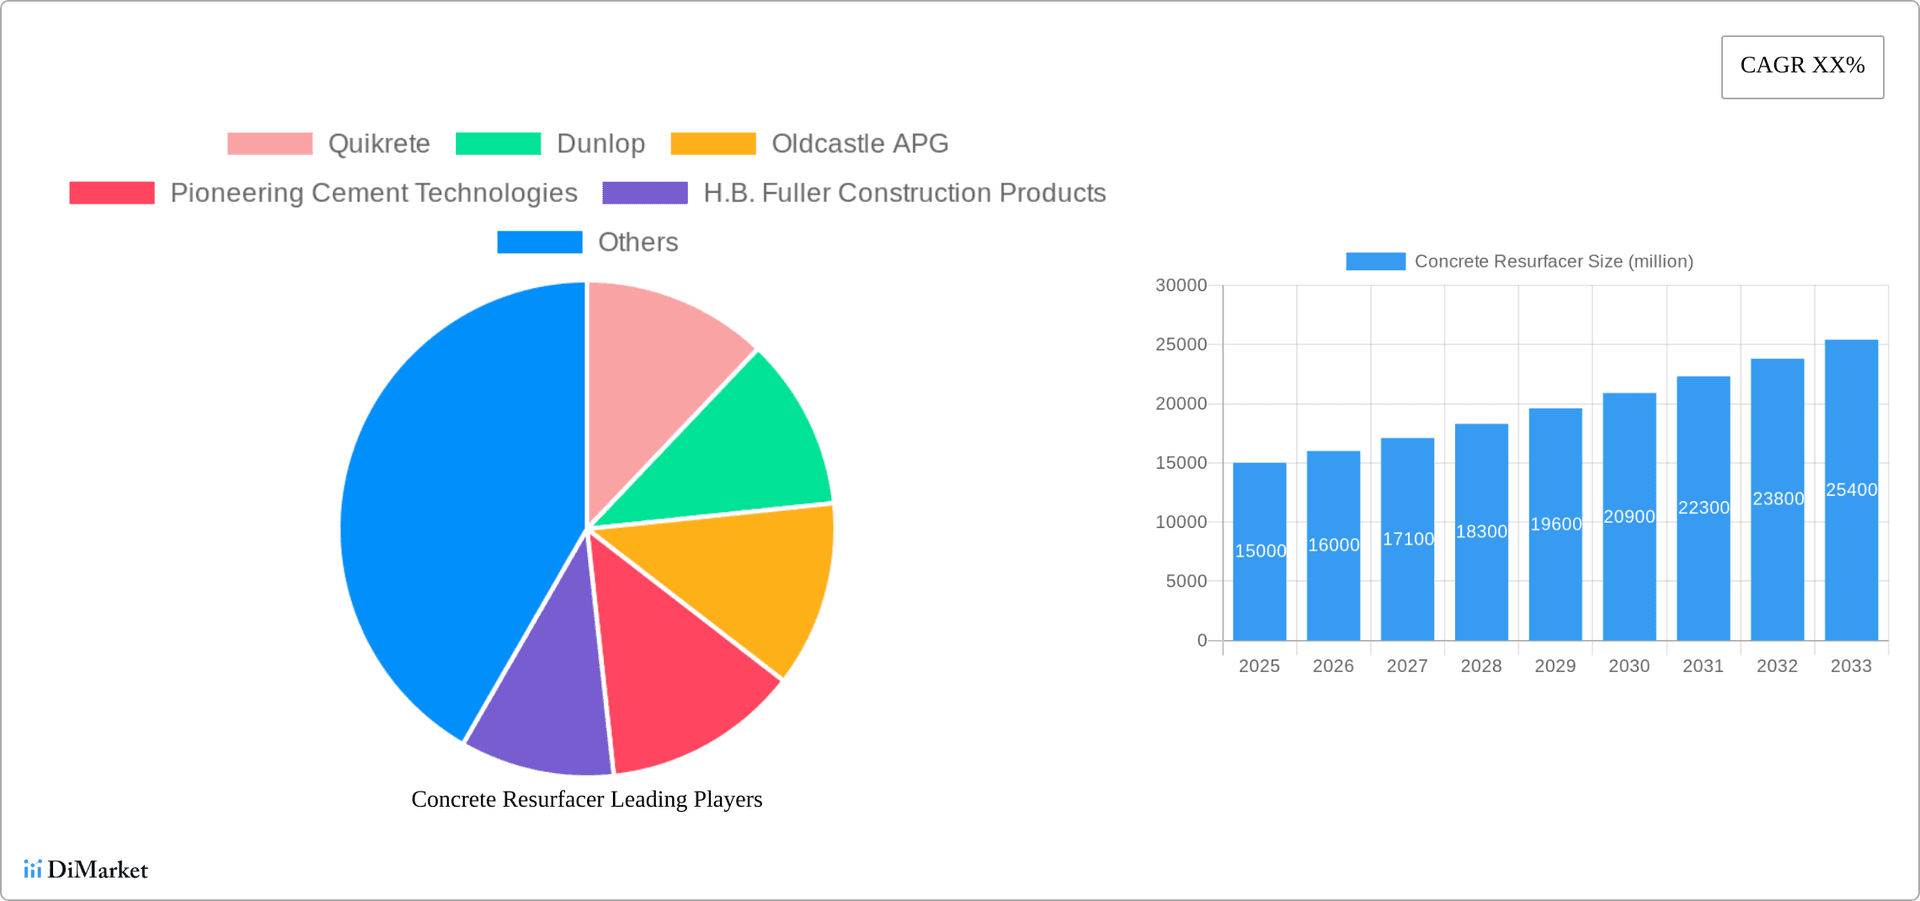Click the Oldcastle APG legend text
The width and height of the screenshot is (1920, 901).
859,143
